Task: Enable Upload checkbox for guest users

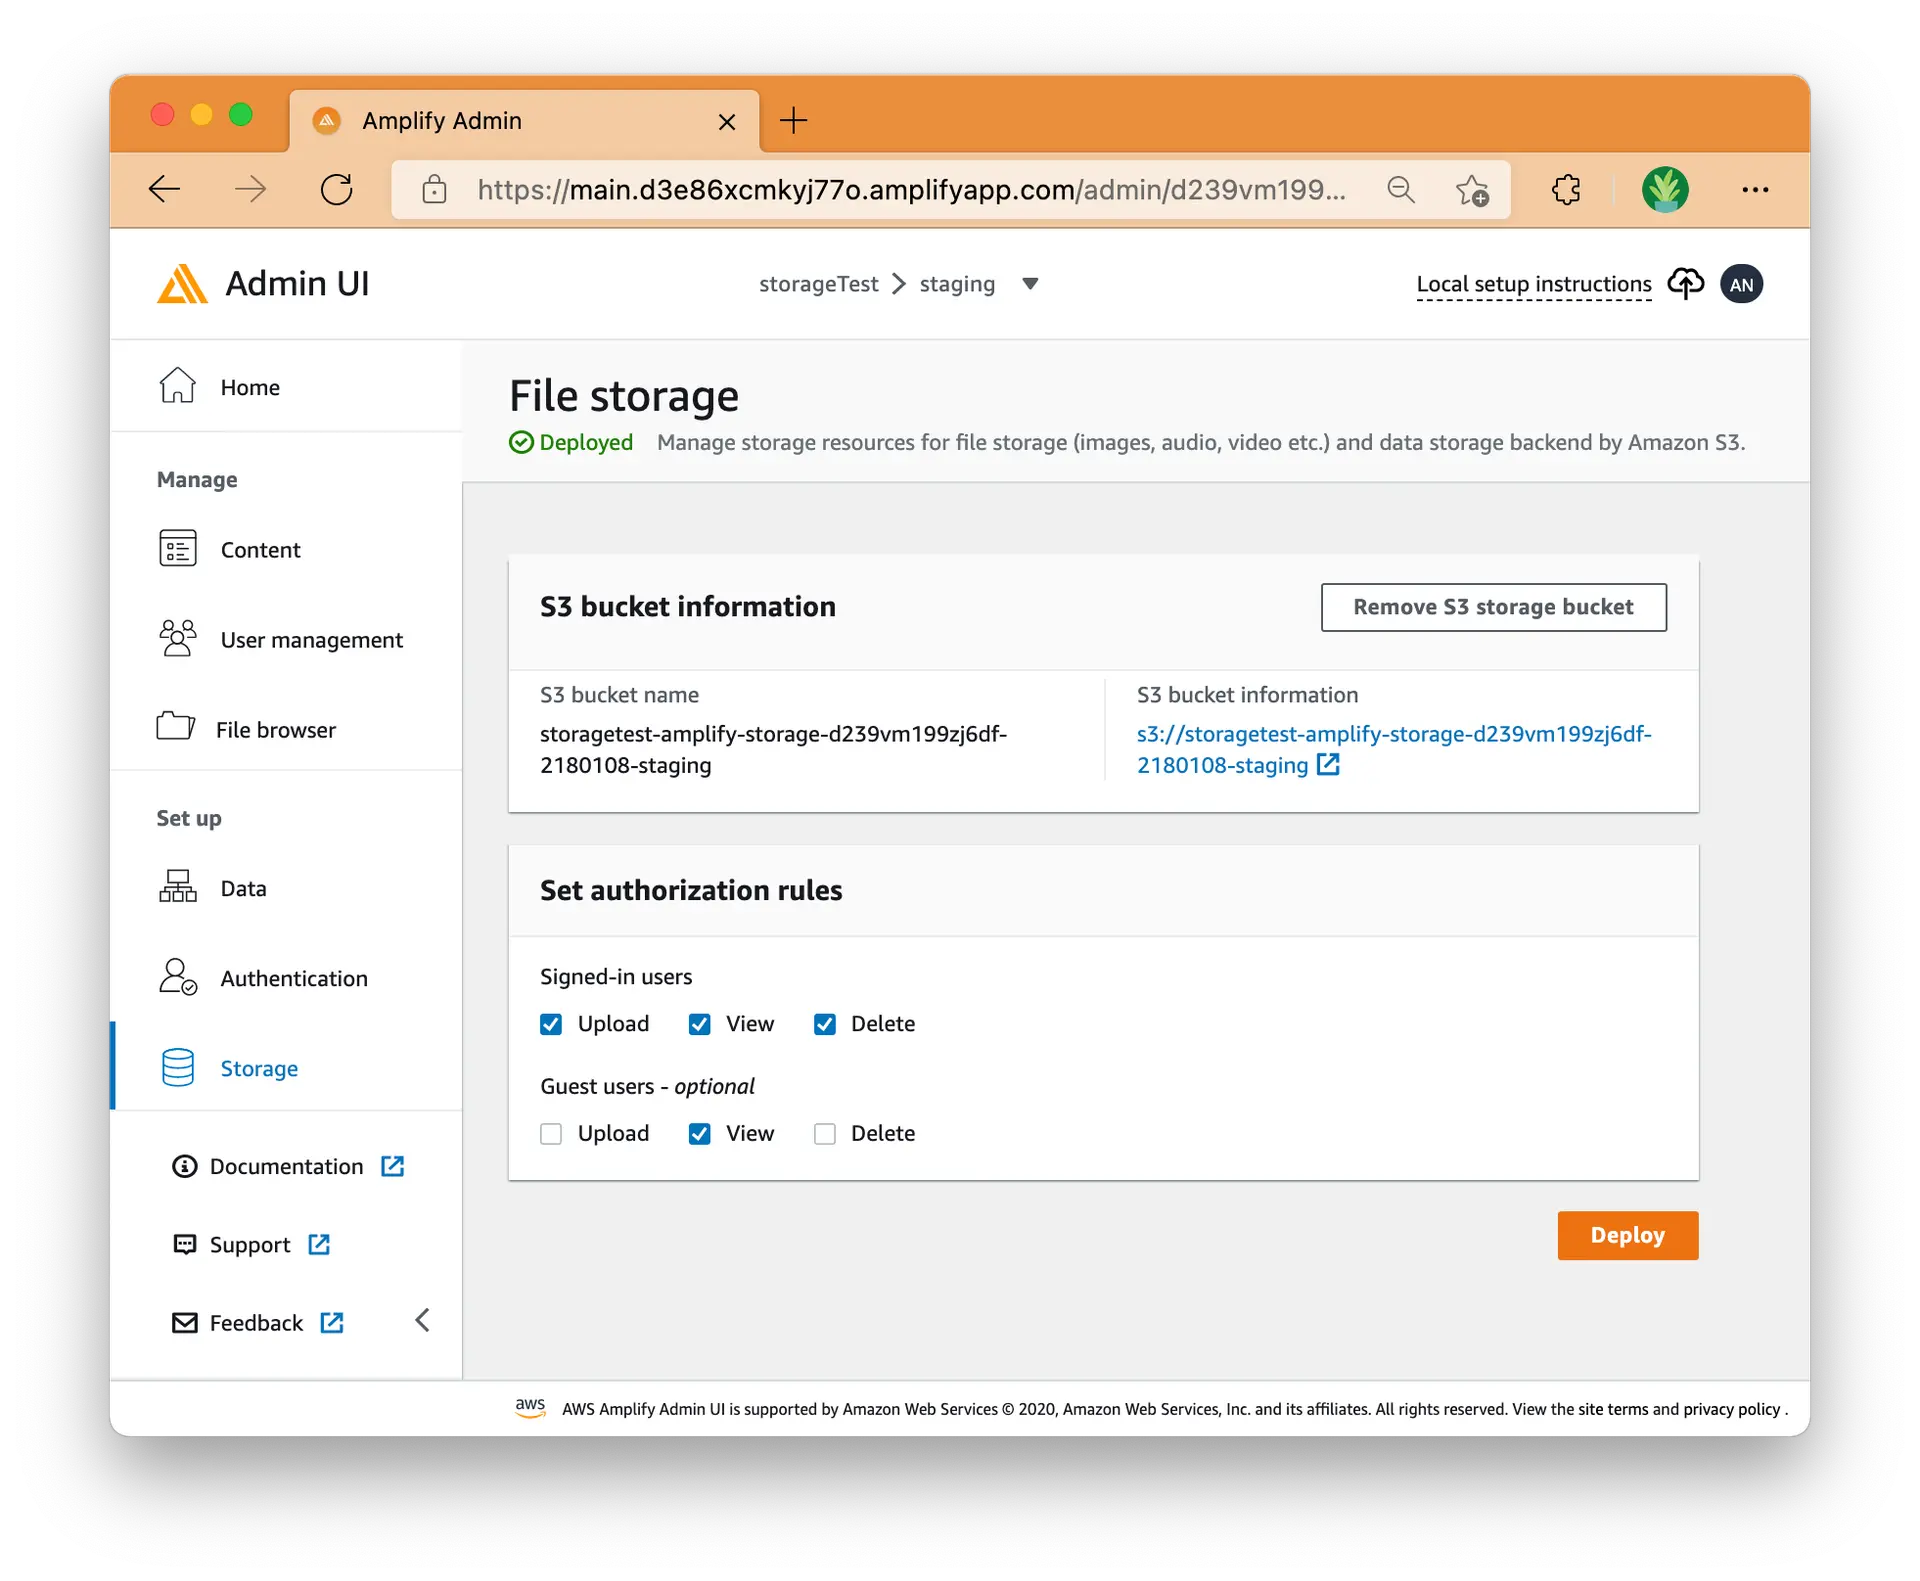Action: tap(553, 1134)
